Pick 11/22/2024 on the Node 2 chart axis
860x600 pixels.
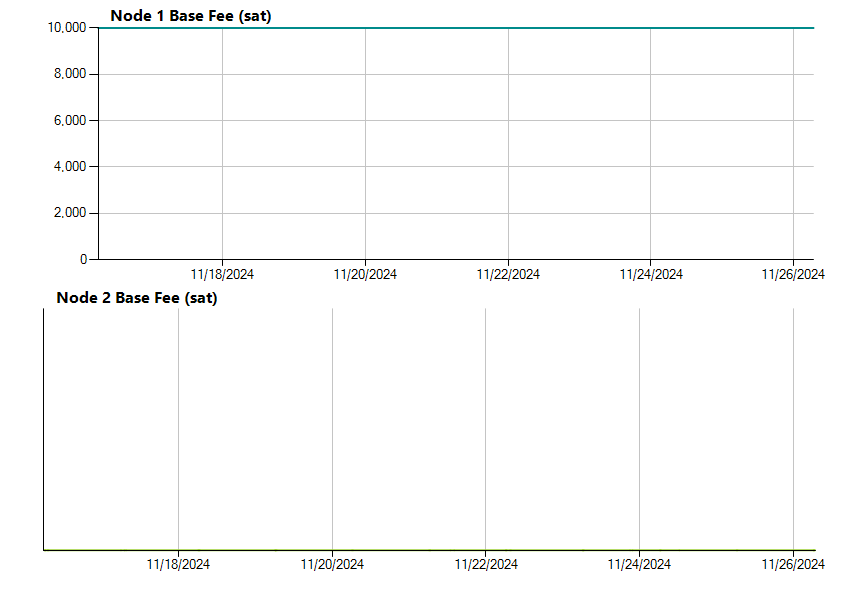tap(486, 565)
